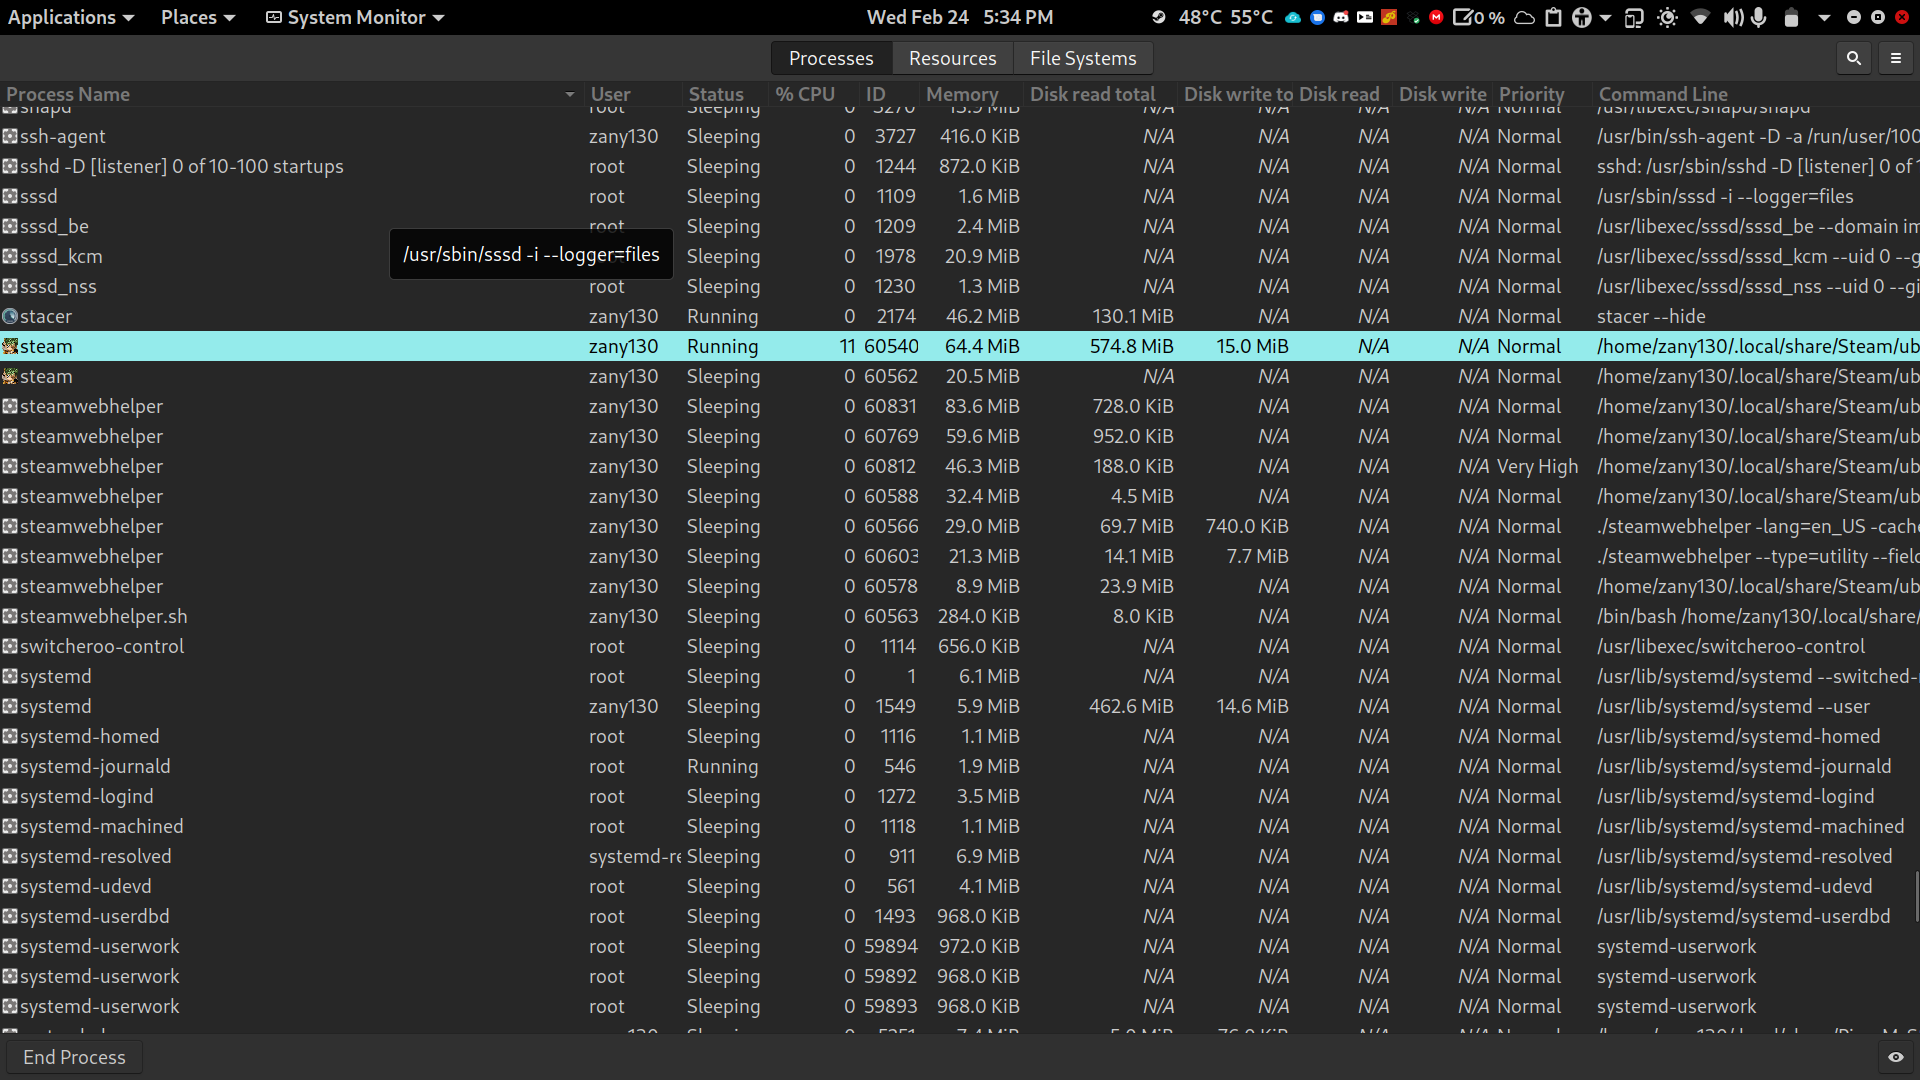Click the network connectivity icon
This screenshot has width=1920, height=1080.
pos(1696,17)
